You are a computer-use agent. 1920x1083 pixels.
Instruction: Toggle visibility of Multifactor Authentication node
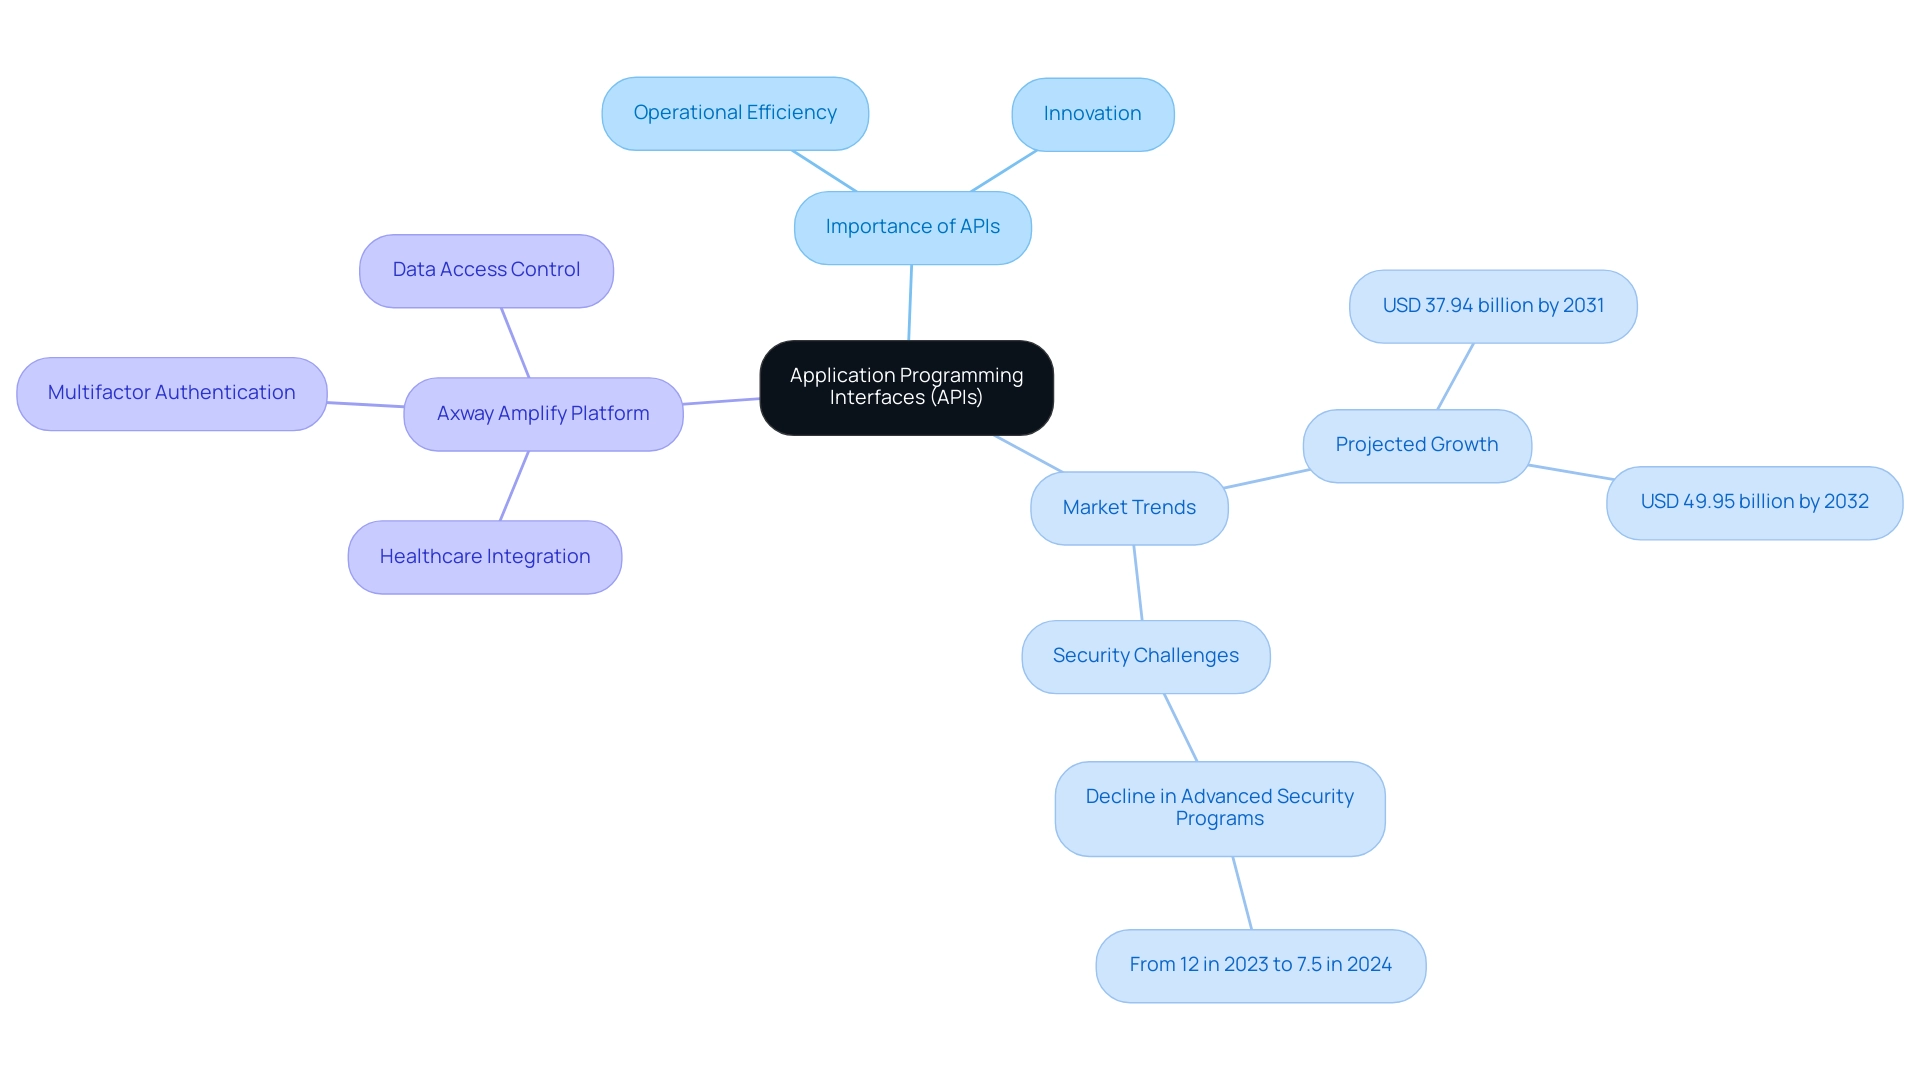pyautogui.click(x=171, y=390)
